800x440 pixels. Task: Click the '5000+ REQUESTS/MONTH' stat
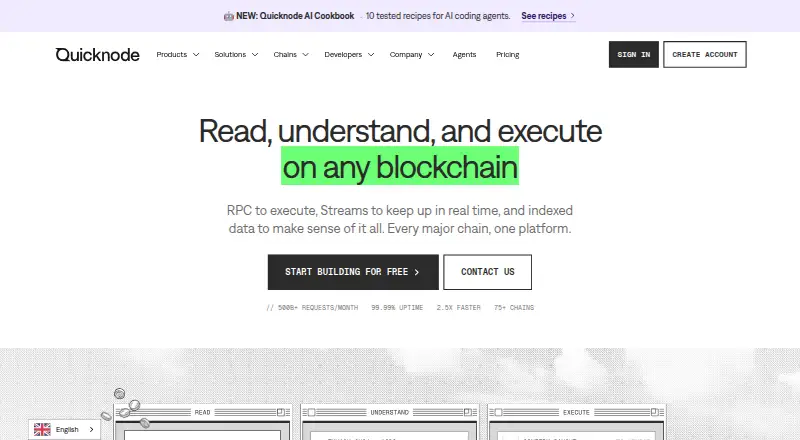318,308
